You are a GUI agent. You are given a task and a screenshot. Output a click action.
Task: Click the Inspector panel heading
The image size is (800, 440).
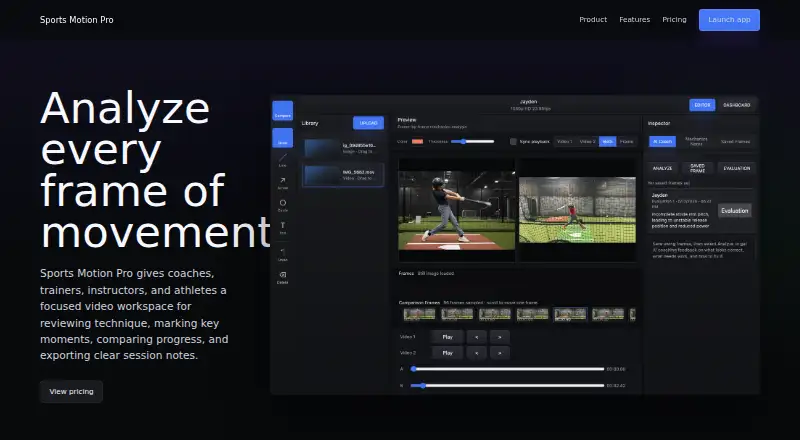(659, 123)
